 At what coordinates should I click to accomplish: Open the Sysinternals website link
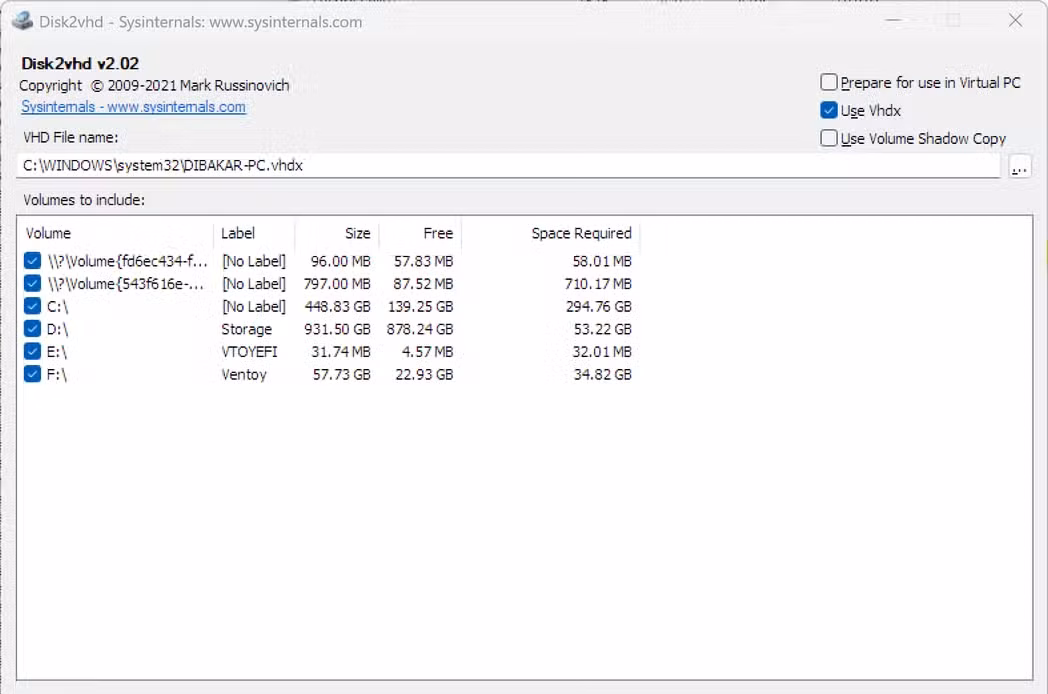(134, 107)
